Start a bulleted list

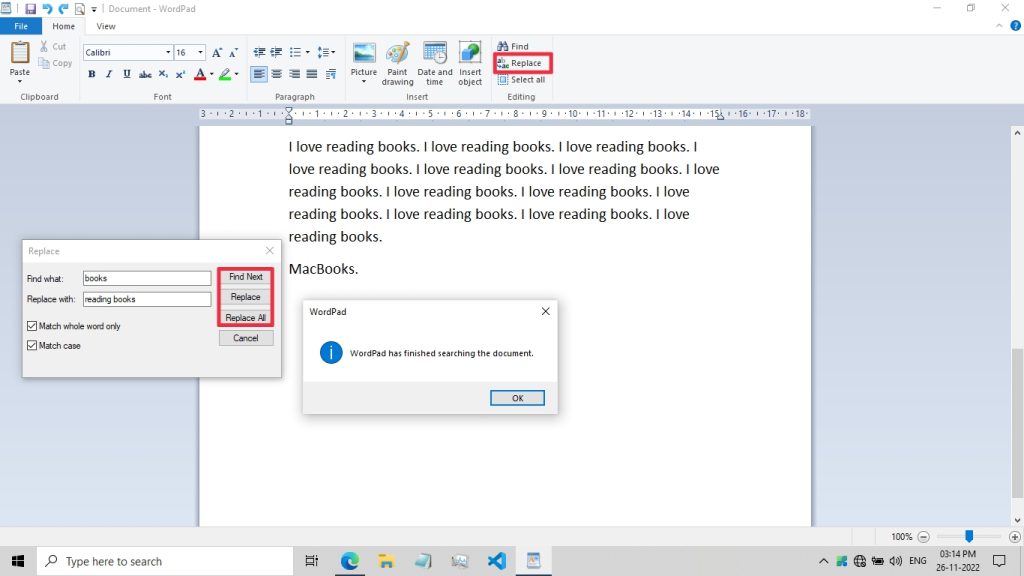[295, 52]
